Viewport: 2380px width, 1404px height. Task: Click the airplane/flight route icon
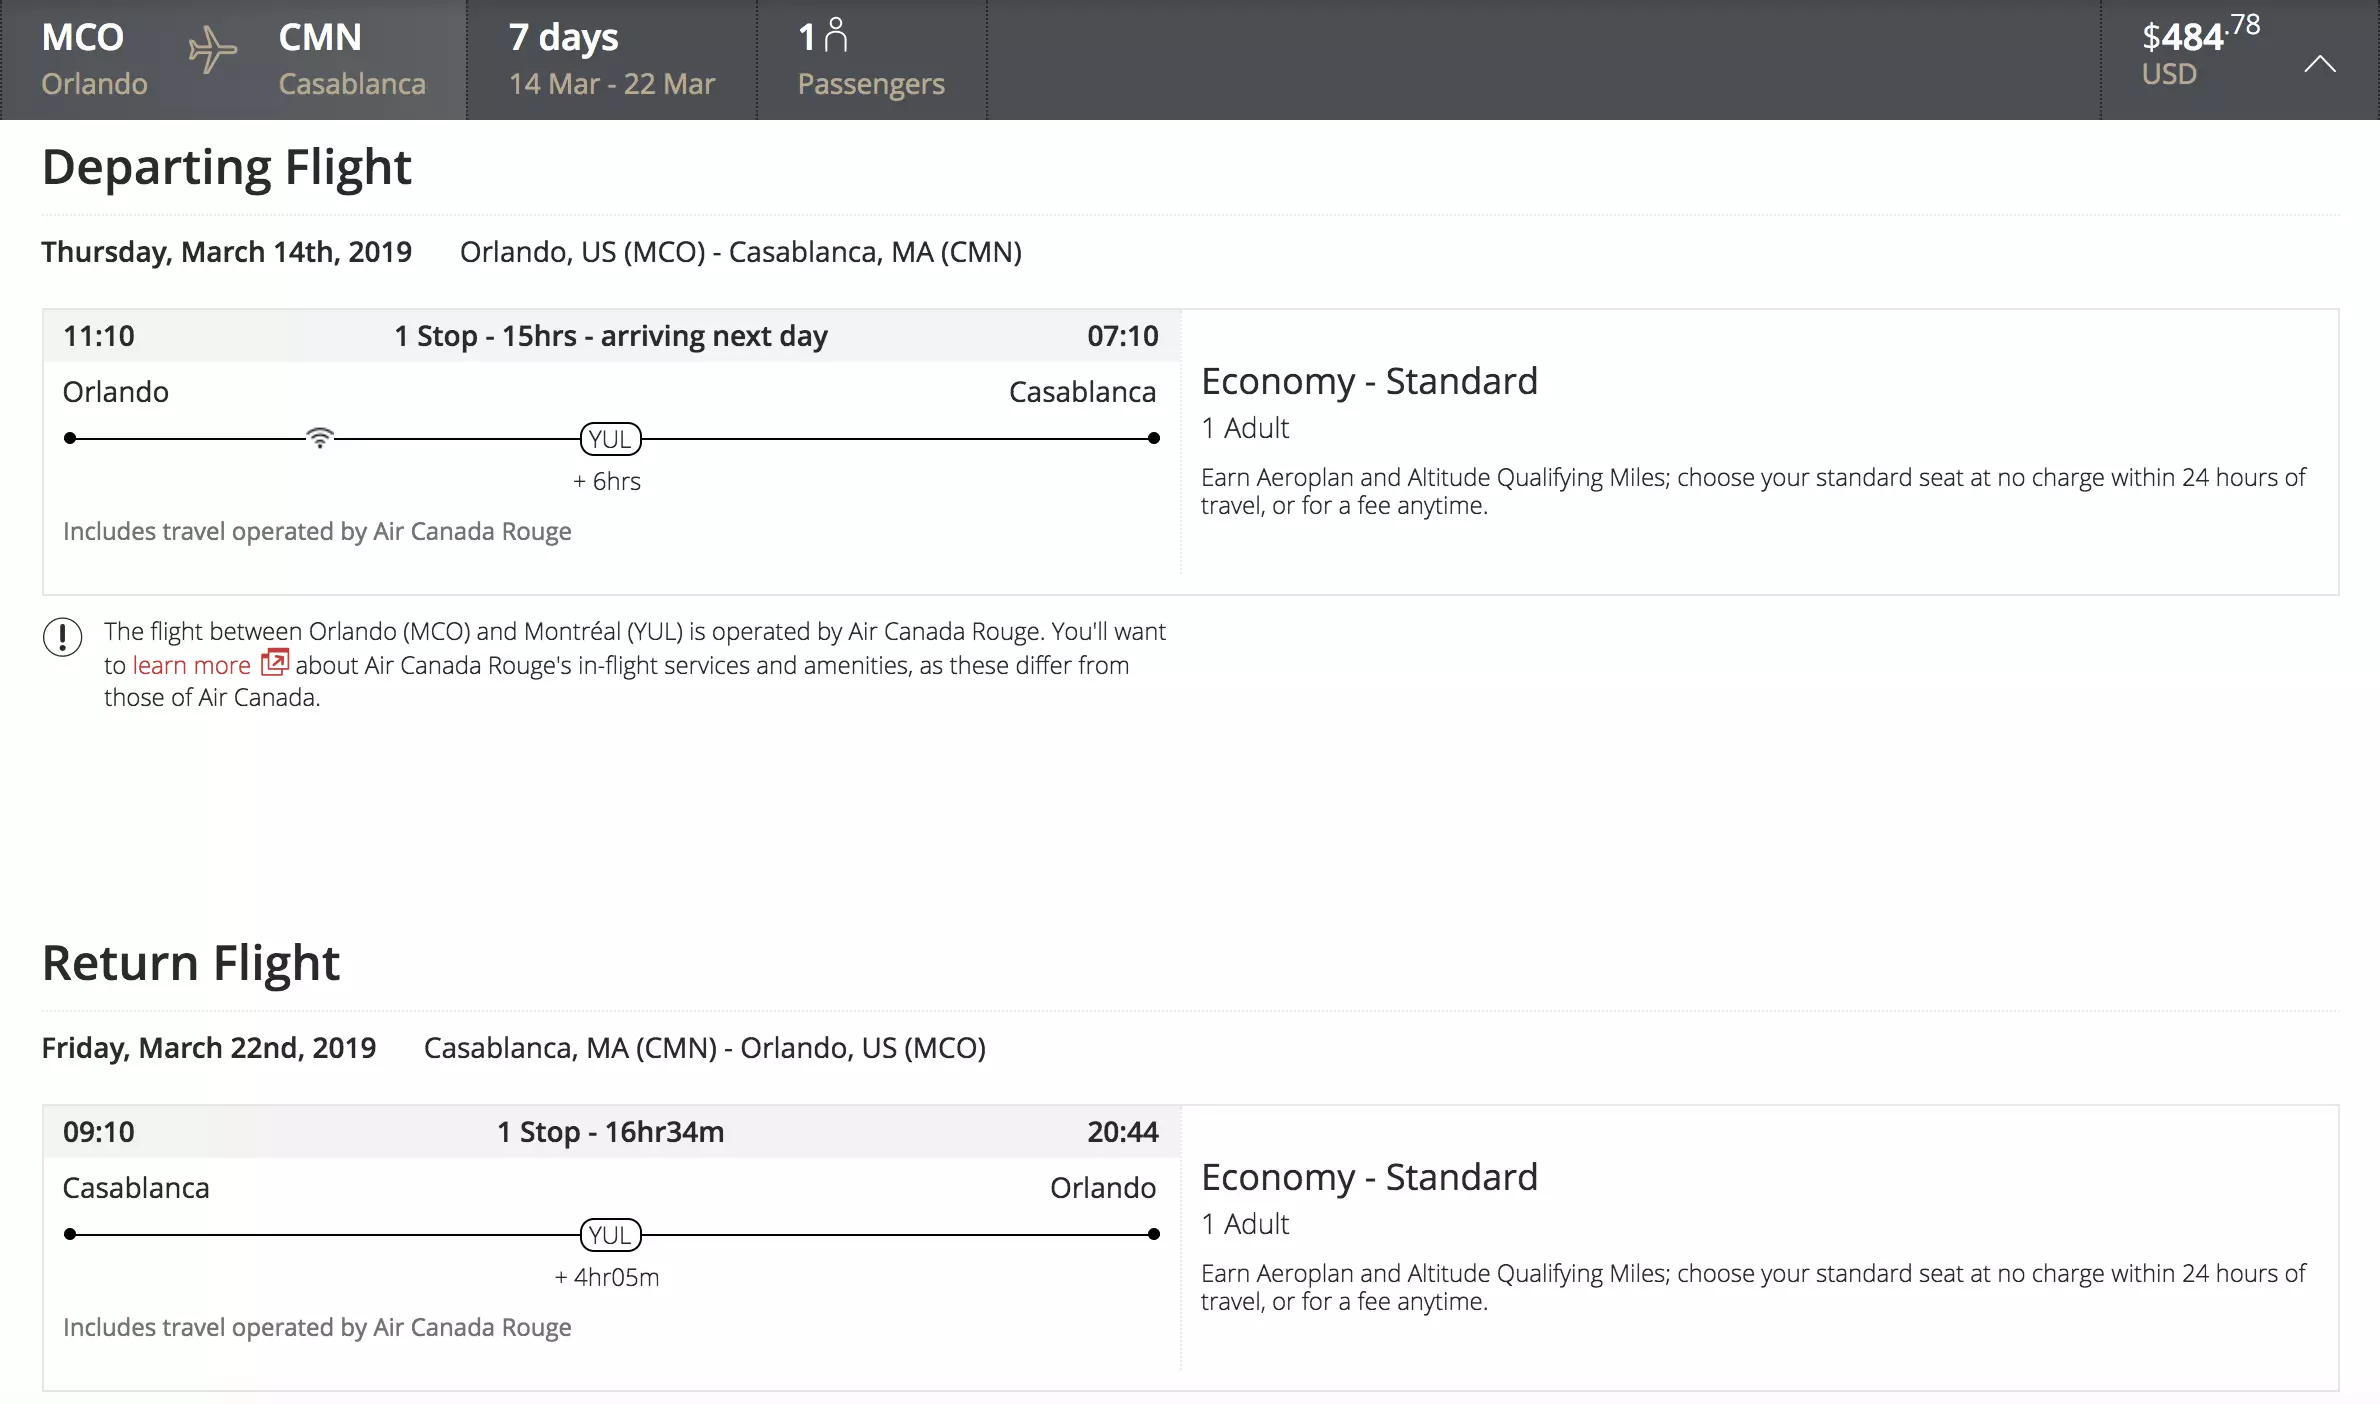click(211, 48)
